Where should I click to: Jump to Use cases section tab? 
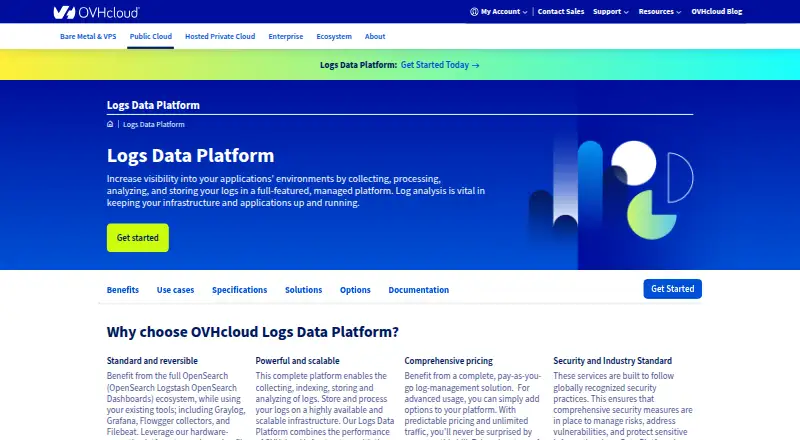coord(175,290)
